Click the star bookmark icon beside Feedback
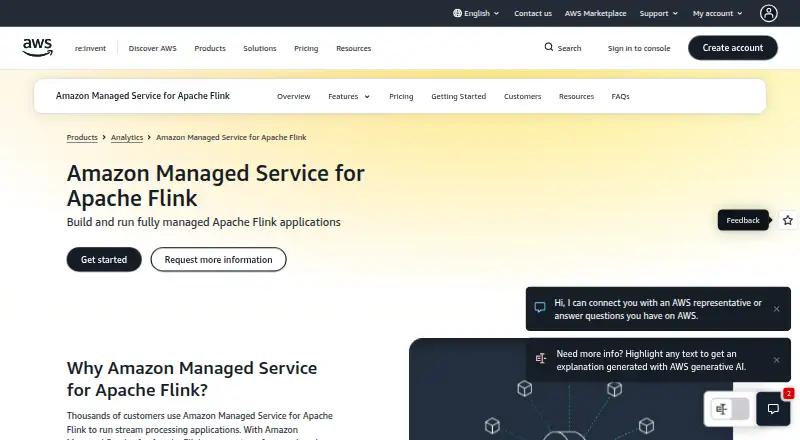This screenshot has width=800, height=440. tap(788, 220)
